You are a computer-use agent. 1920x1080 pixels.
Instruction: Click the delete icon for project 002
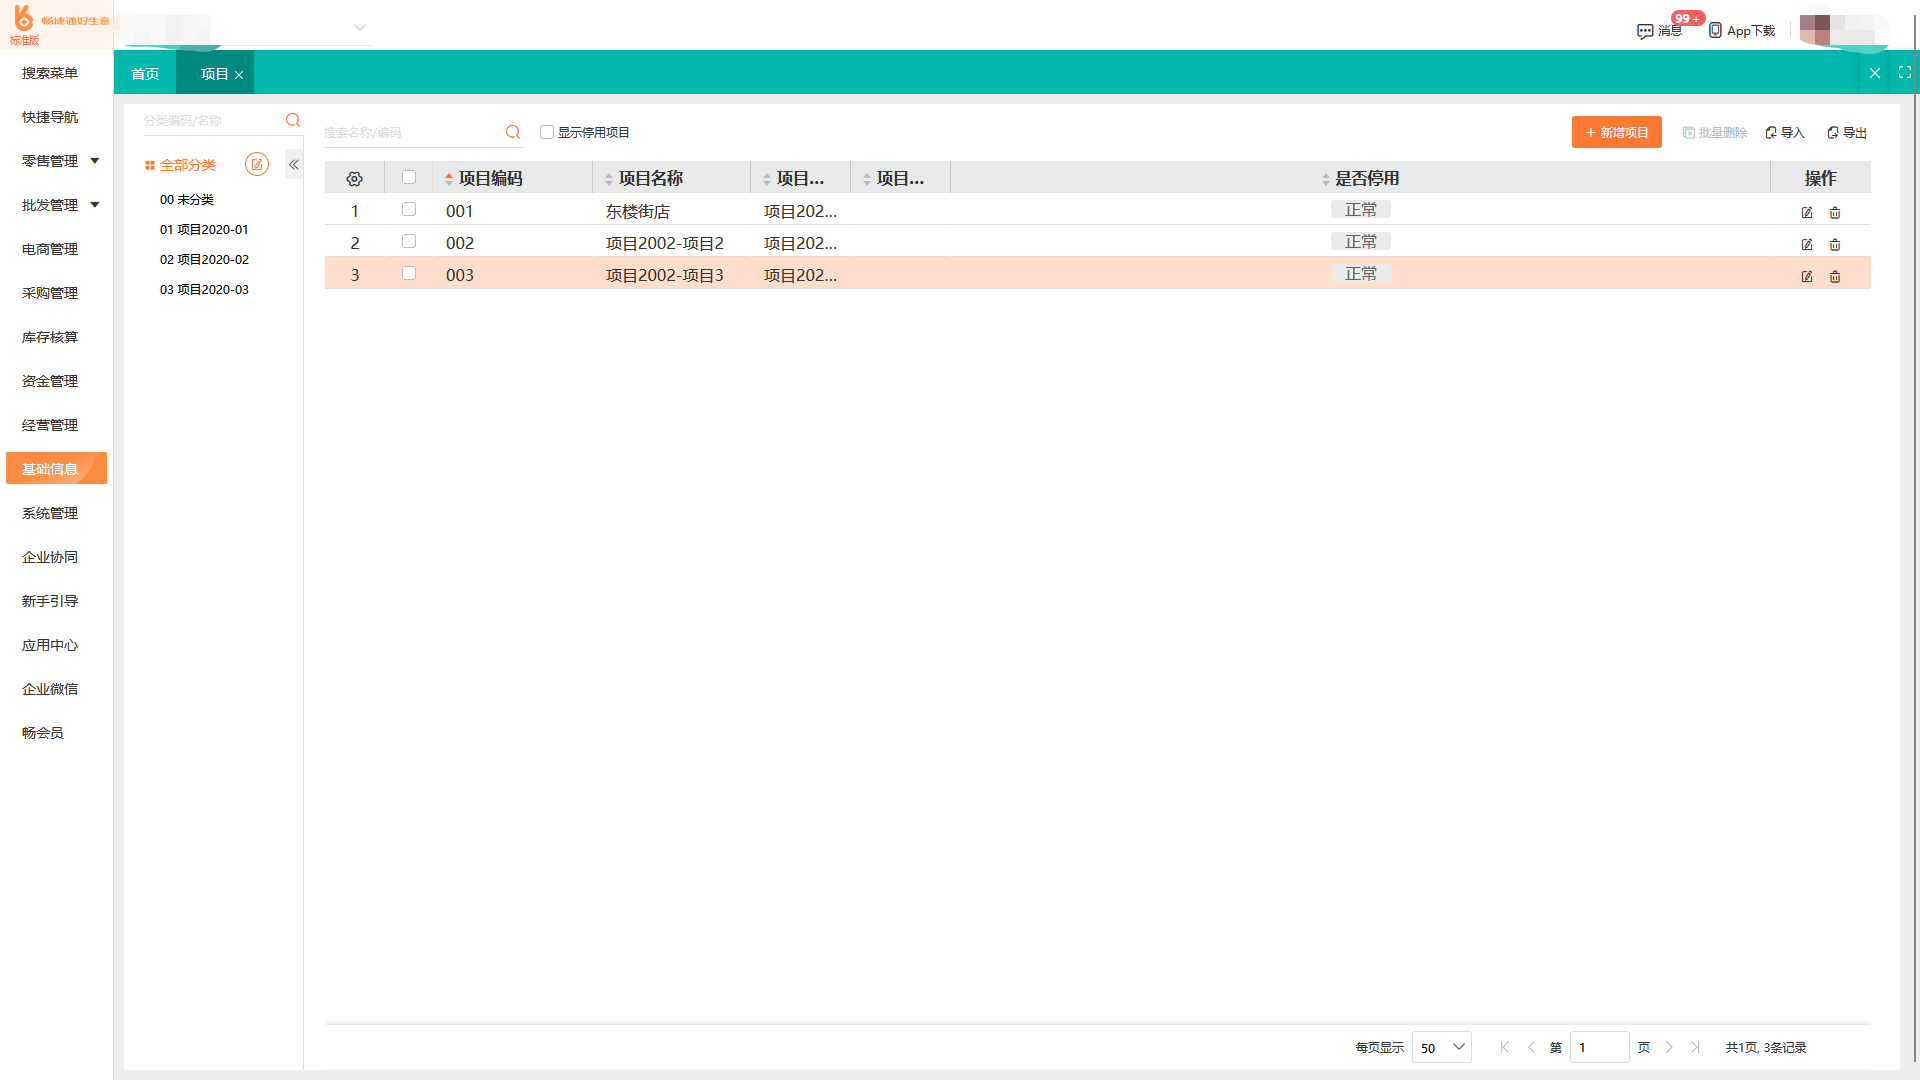1836,243
